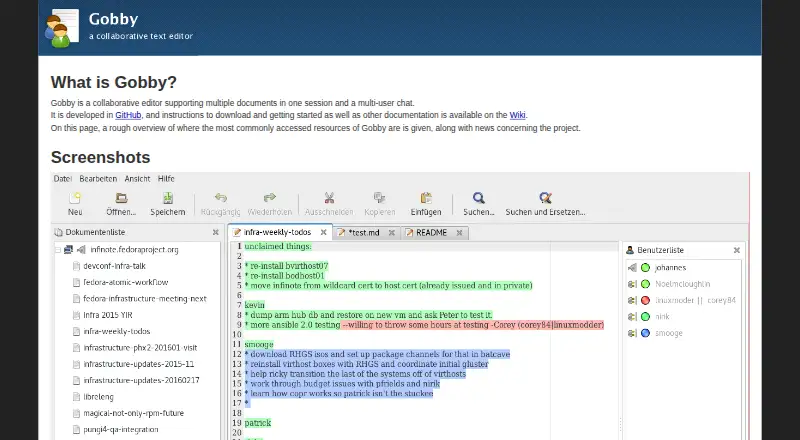Click the Einfügen paste icon
Screen dimensions: 800x440
click(x=426, y=198)
